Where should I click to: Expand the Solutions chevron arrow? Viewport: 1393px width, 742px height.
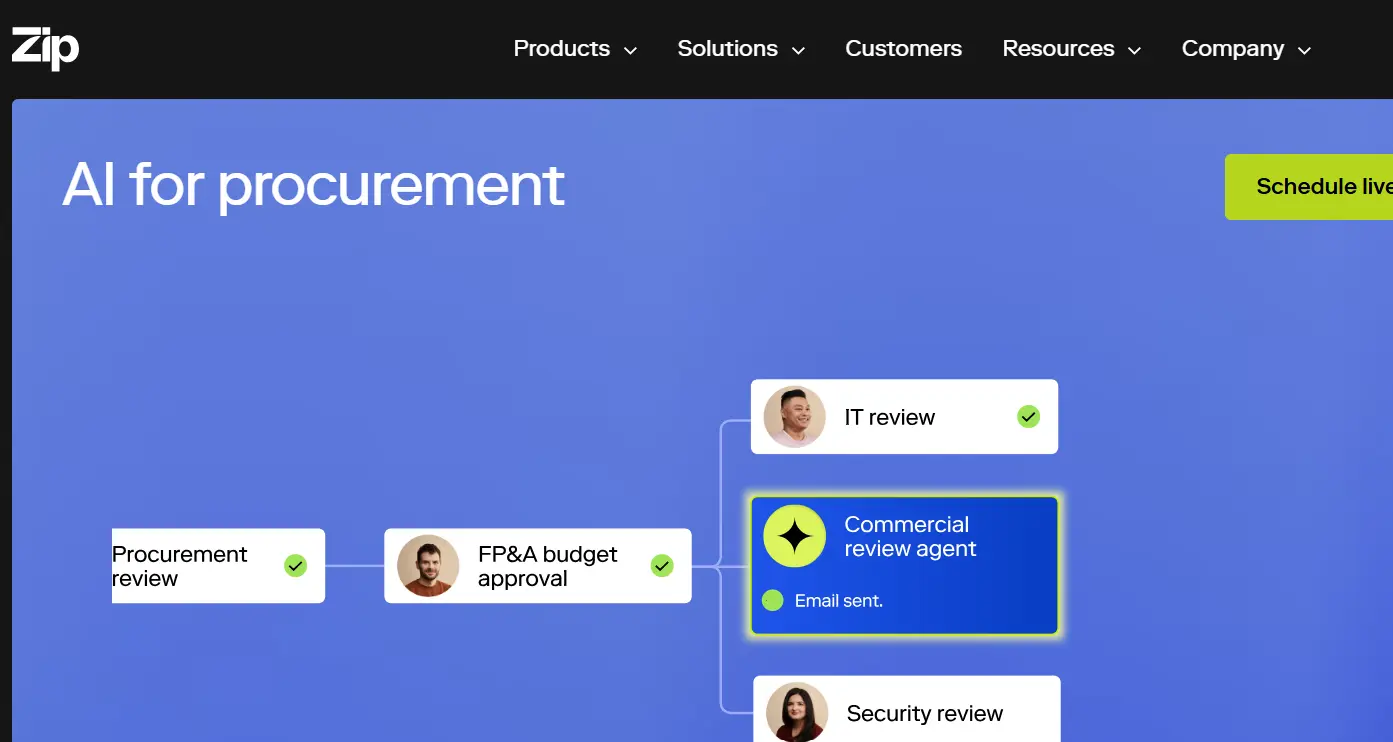coord(798,50)
